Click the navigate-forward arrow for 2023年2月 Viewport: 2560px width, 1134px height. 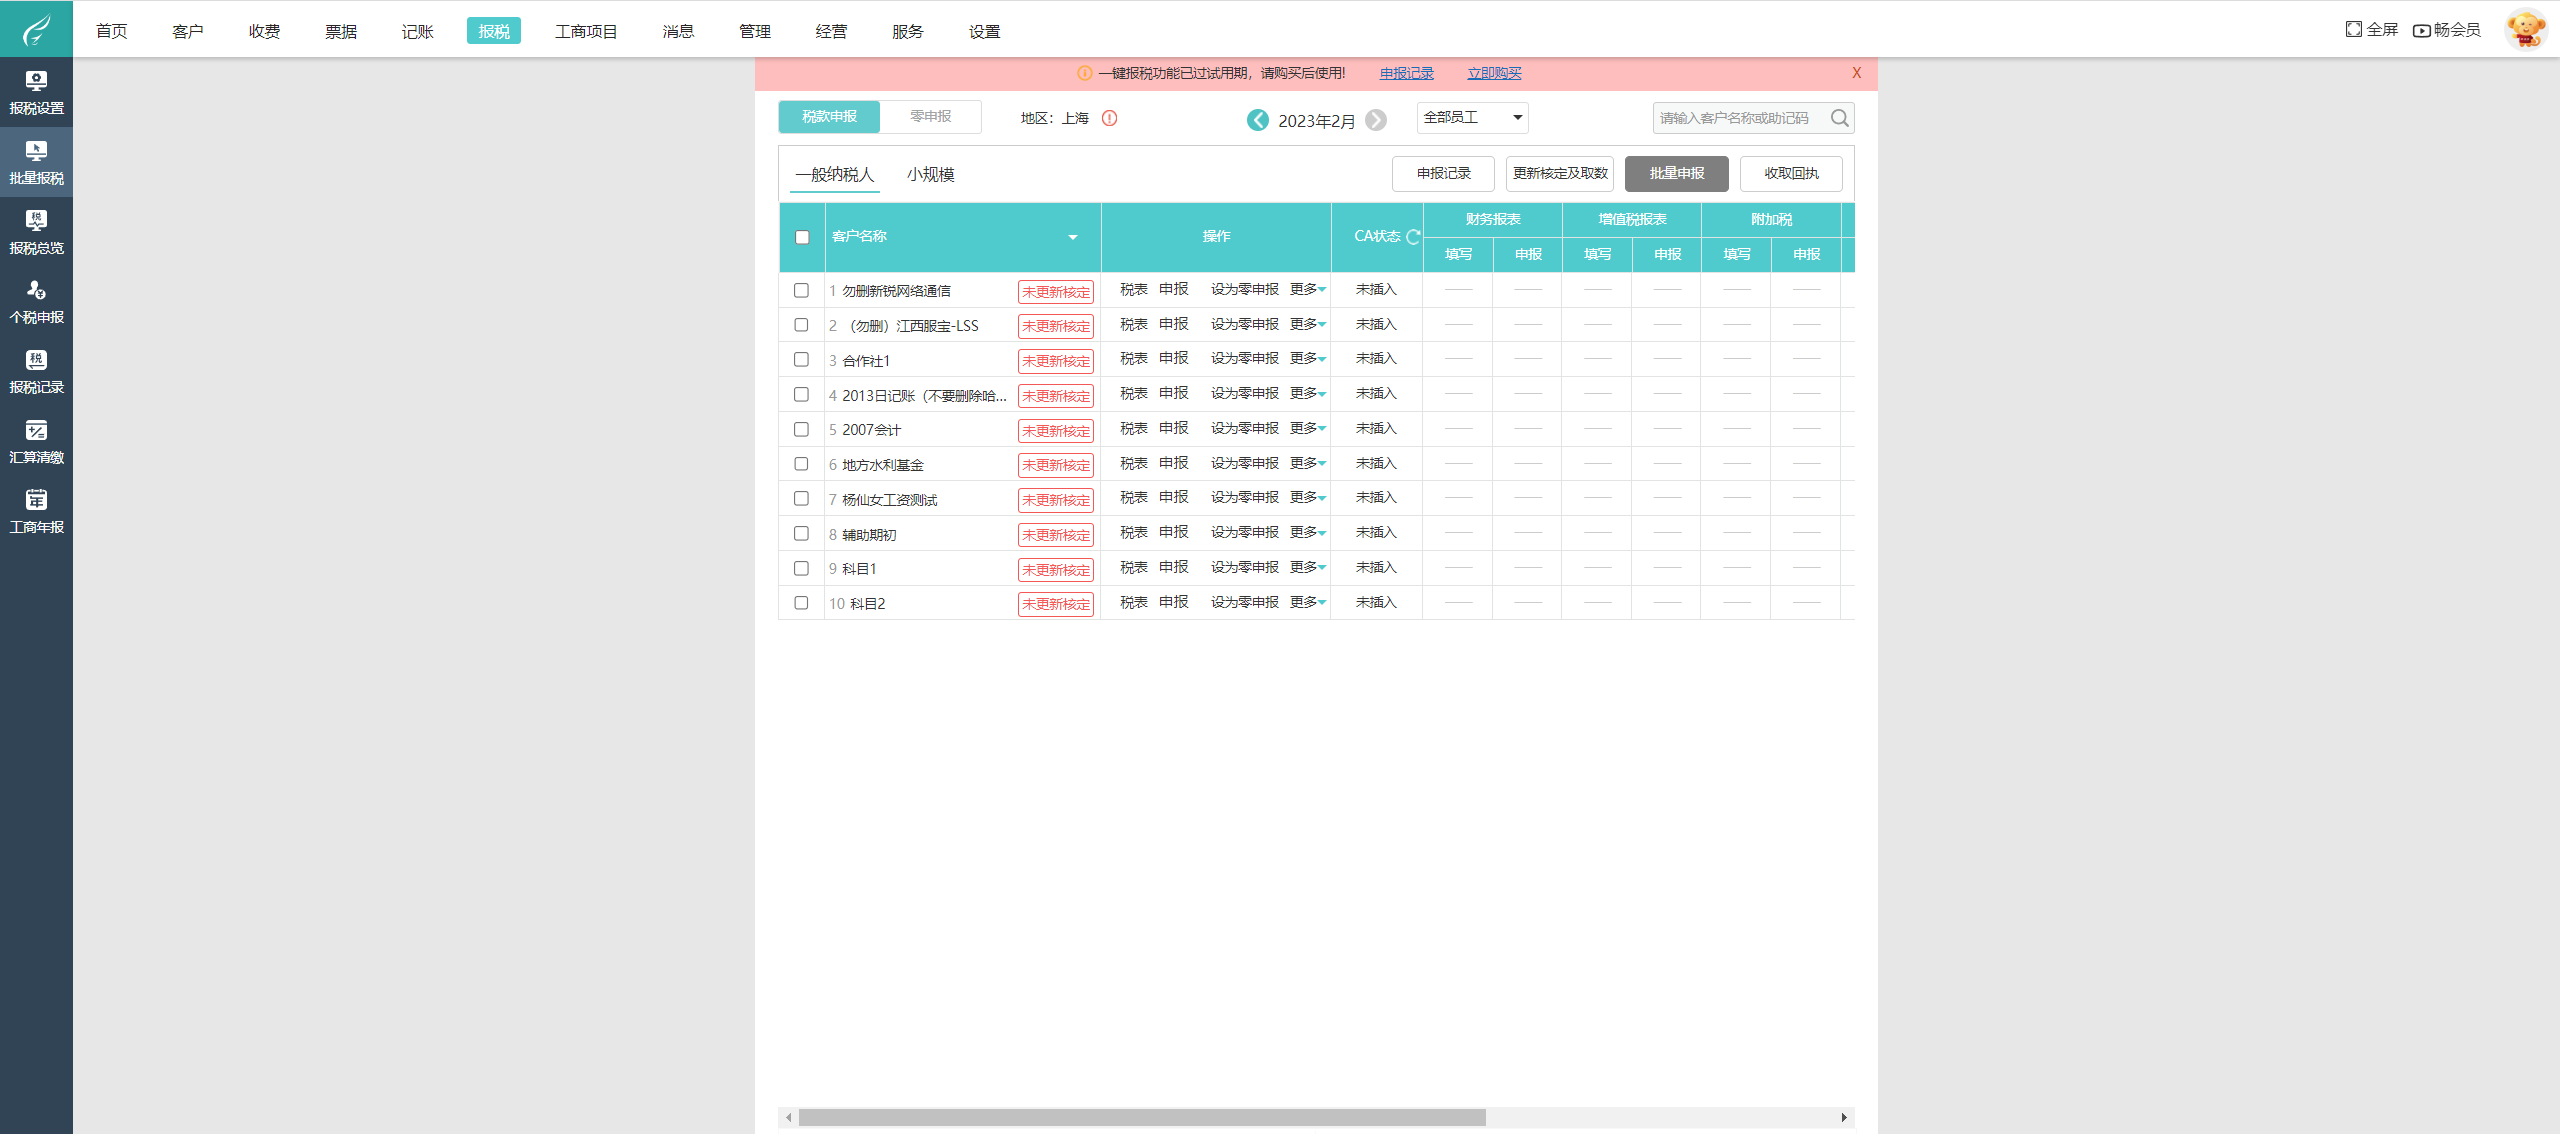[1376, 117]
